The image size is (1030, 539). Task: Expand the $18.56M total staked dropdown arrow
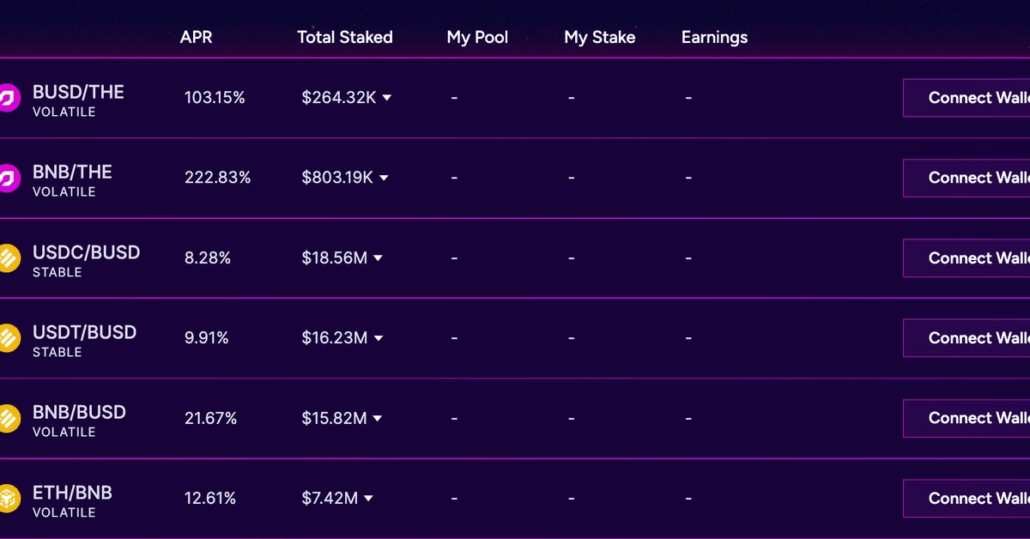point(378,258)
